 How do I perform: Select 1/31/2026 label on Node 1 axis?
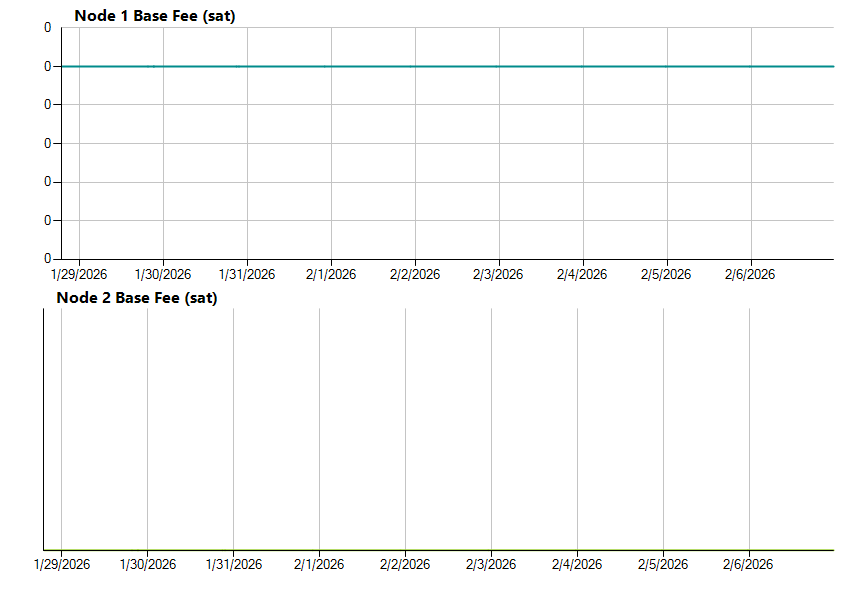tap(247, 274)
